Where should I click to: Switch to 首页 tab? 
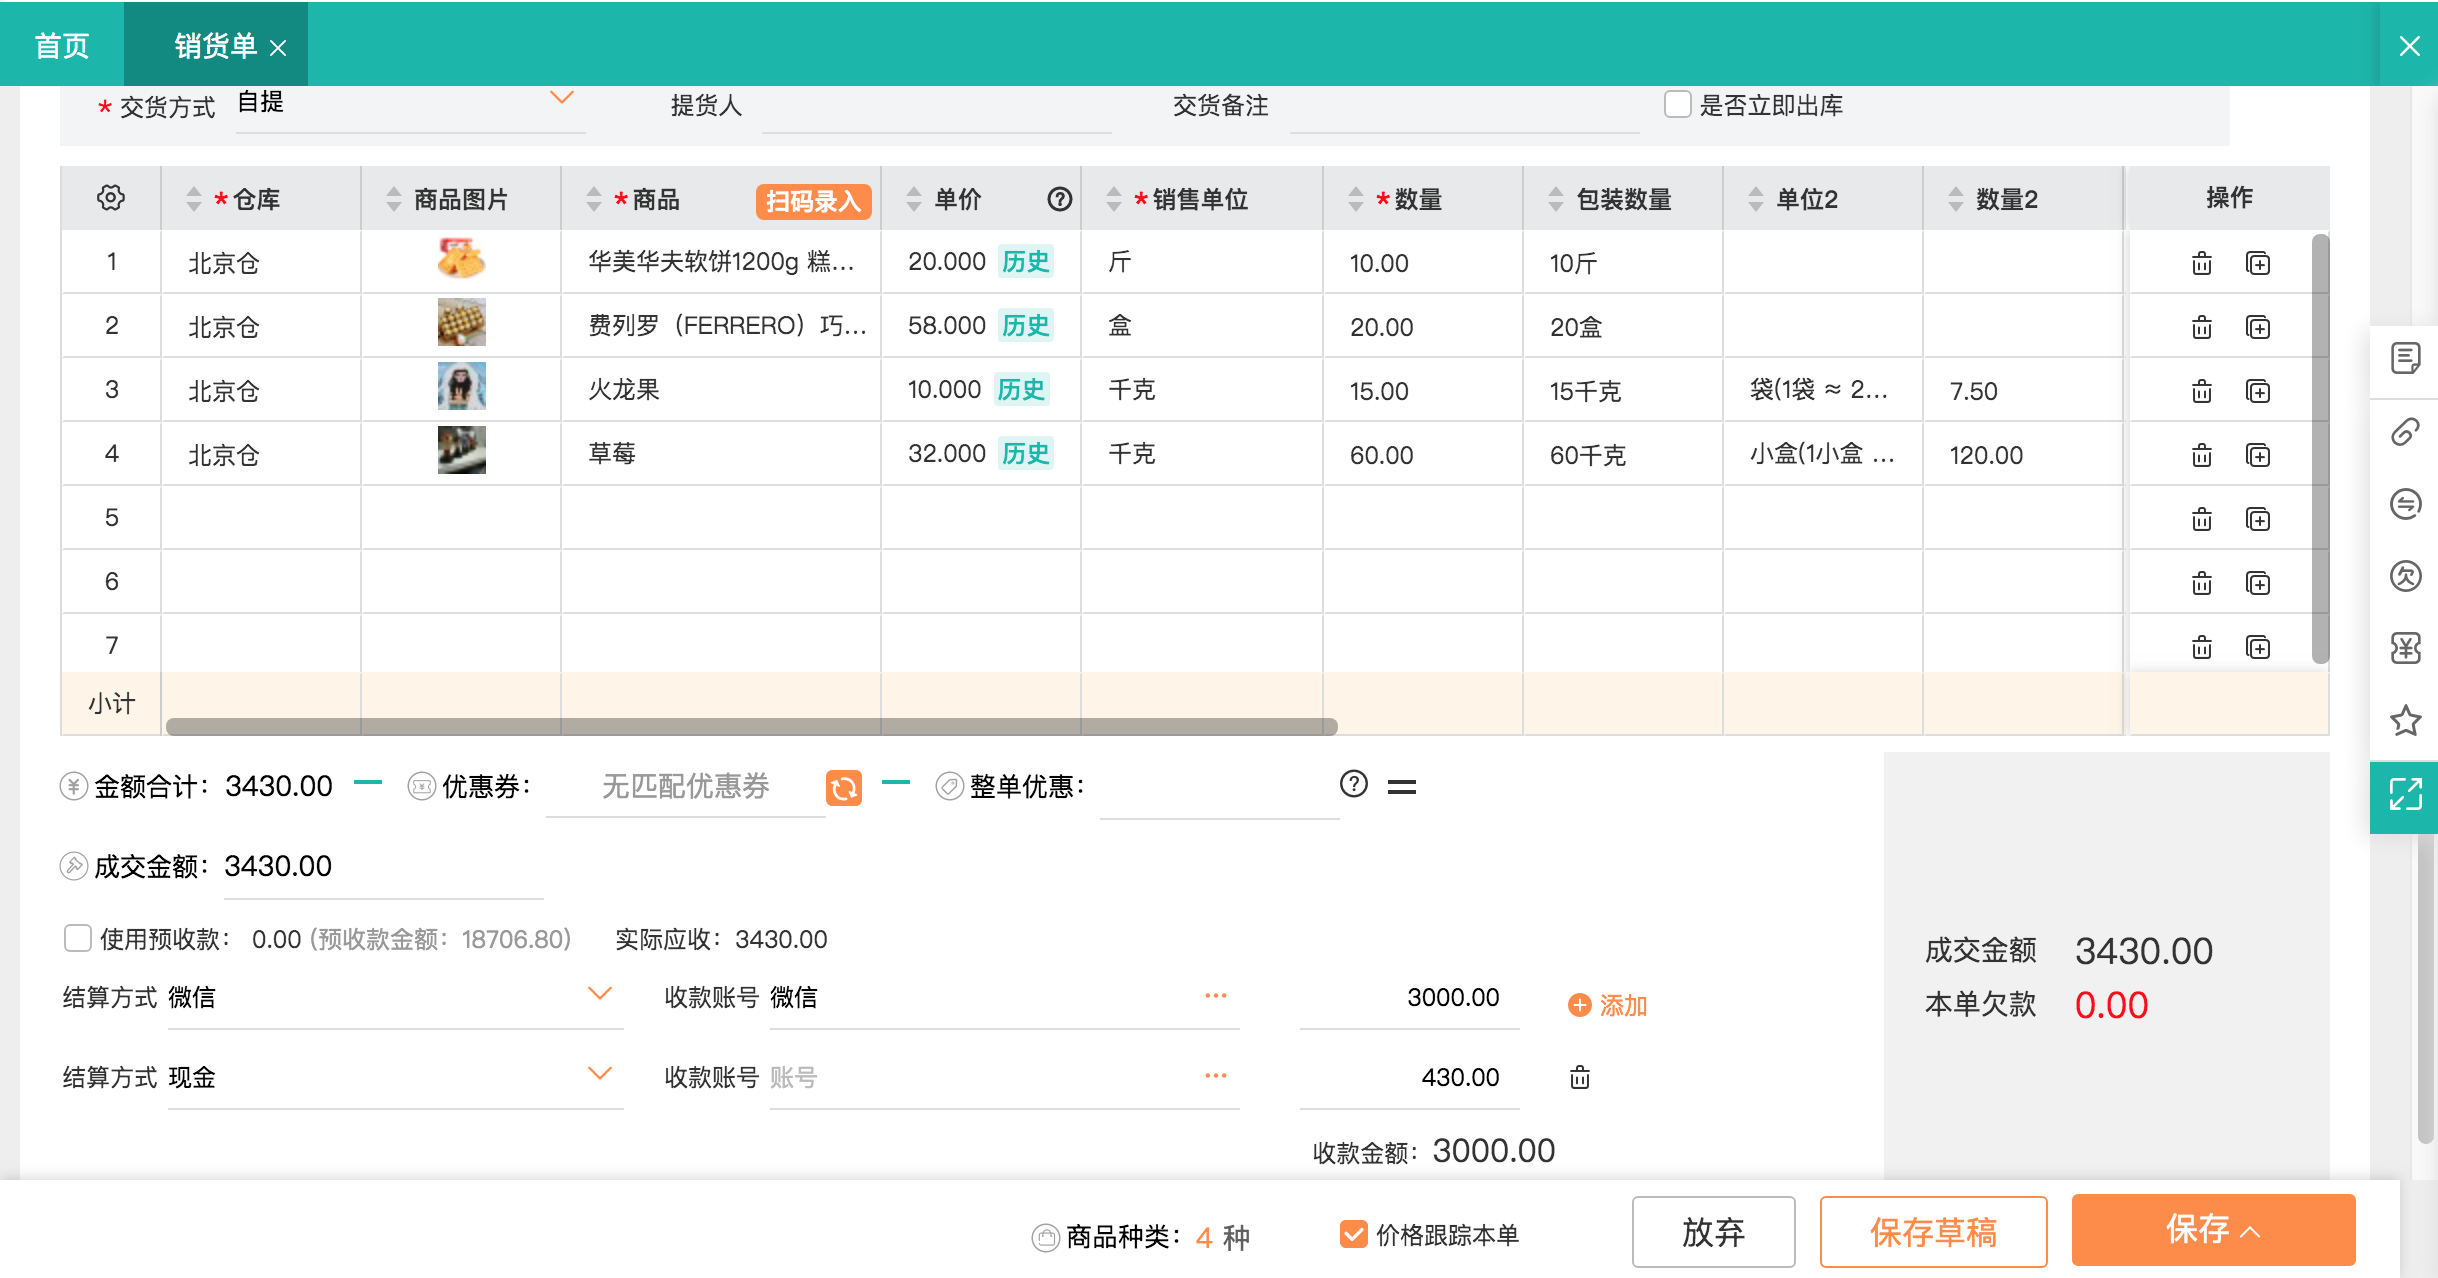click(64, 45)
